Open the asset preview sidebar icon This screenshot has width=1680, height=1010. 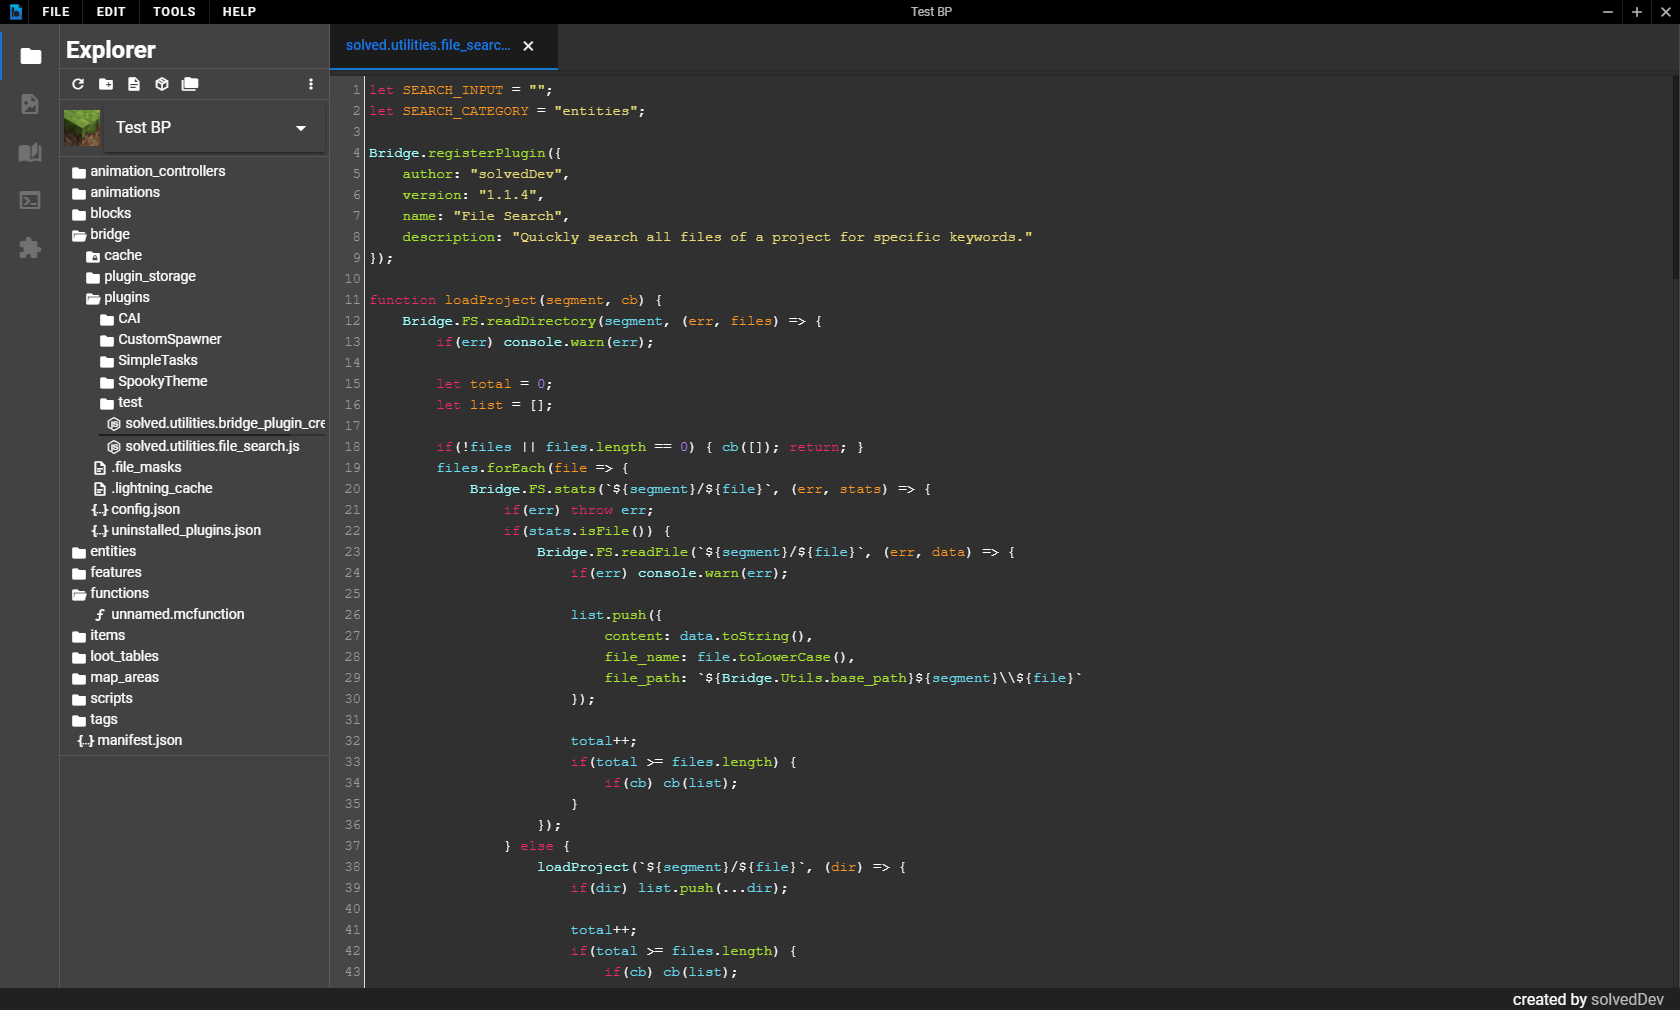30,103
